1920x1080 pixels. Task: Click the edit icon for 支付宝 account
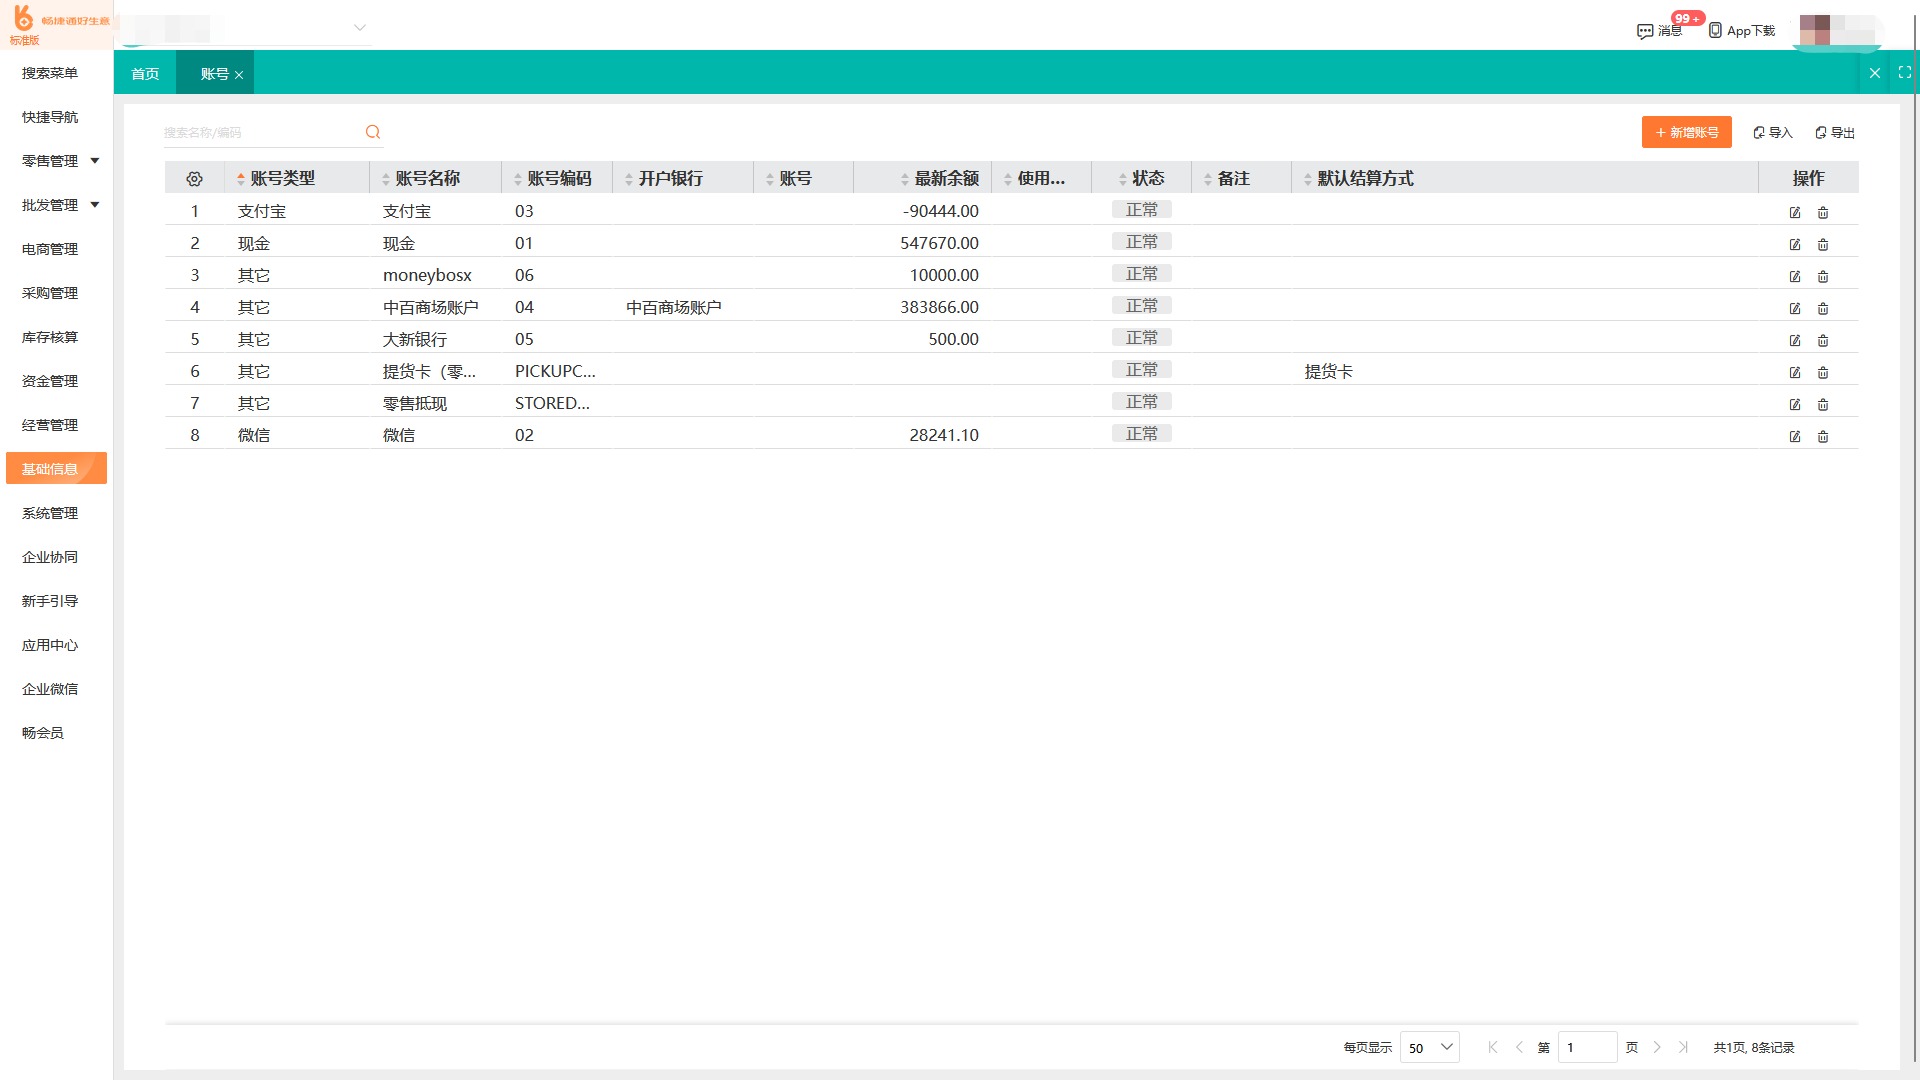pos(1795,211)
